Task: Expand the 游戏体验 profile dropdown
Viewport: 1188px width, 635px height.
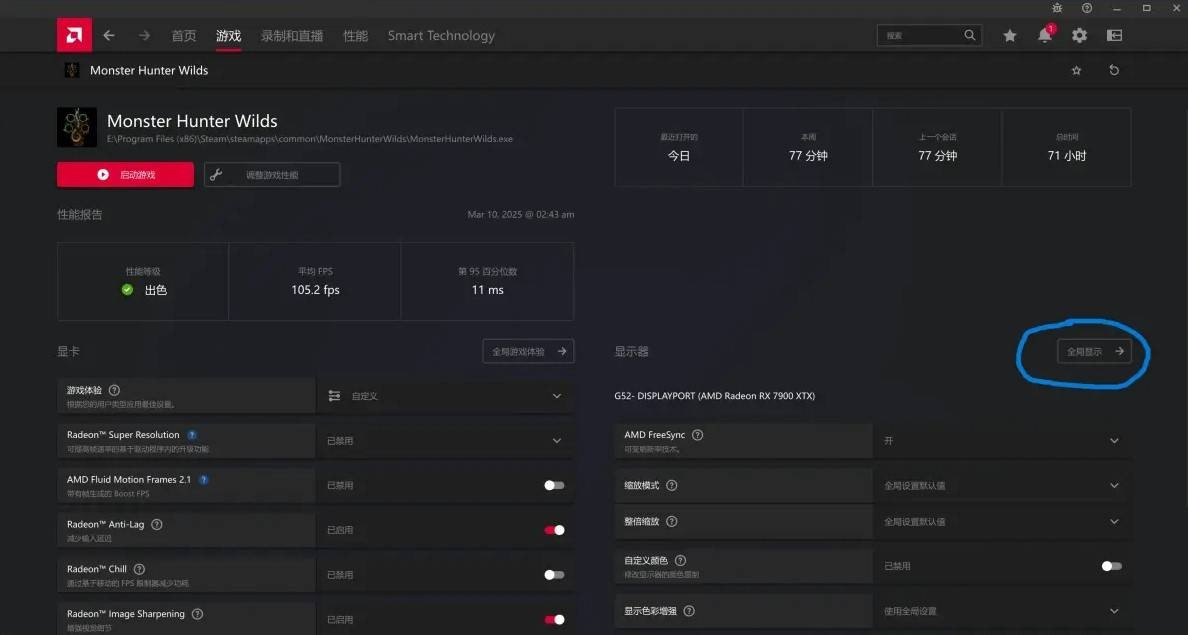Action: click(557, 396)
